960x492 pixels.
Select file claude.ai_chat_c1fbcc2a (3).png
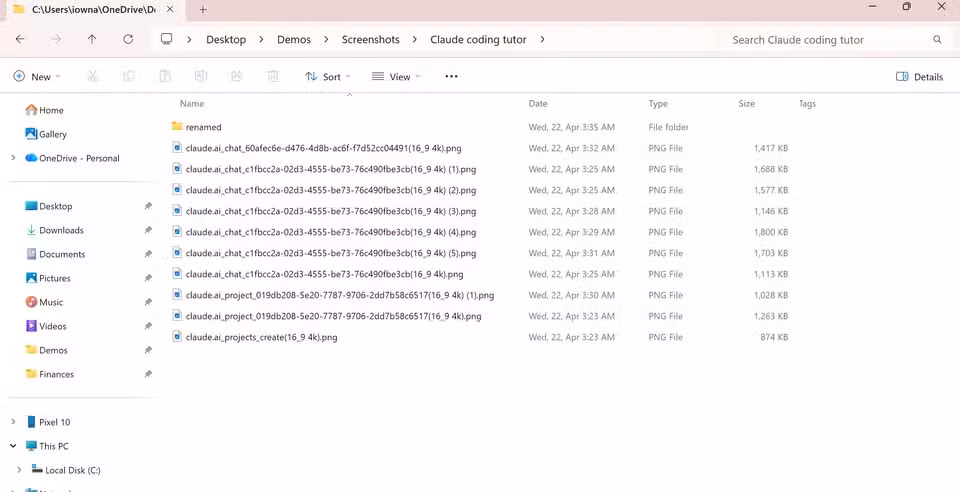[331, 211]
